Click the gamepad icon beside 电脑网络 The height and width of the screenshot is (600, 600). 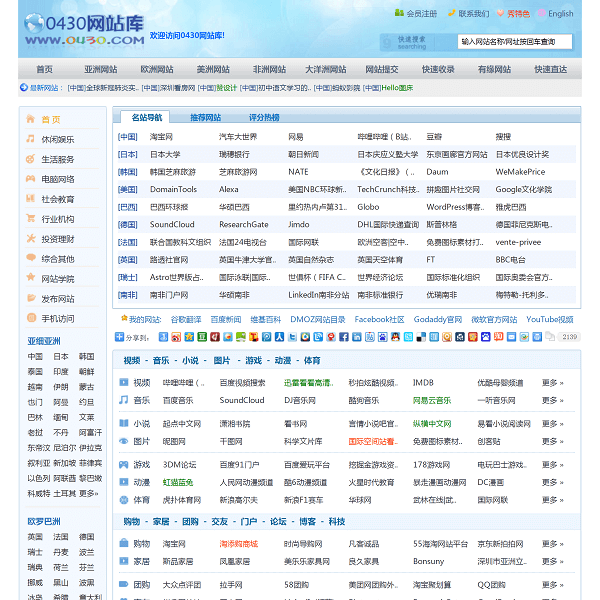[x=31, y=179]
